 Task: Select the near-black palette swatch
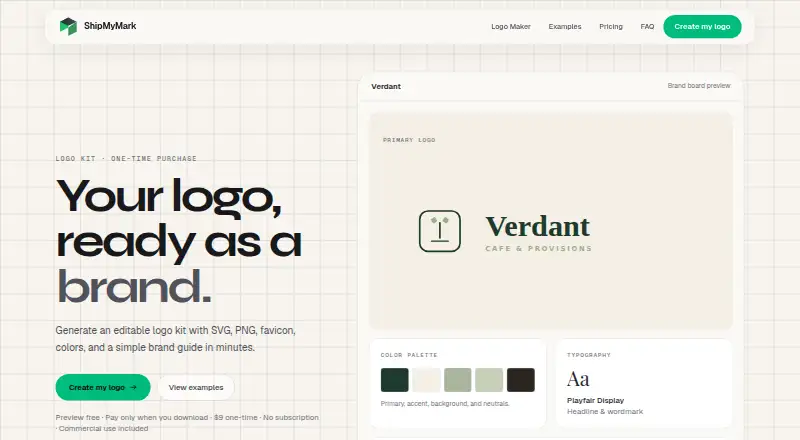click(x=521, y=380)
